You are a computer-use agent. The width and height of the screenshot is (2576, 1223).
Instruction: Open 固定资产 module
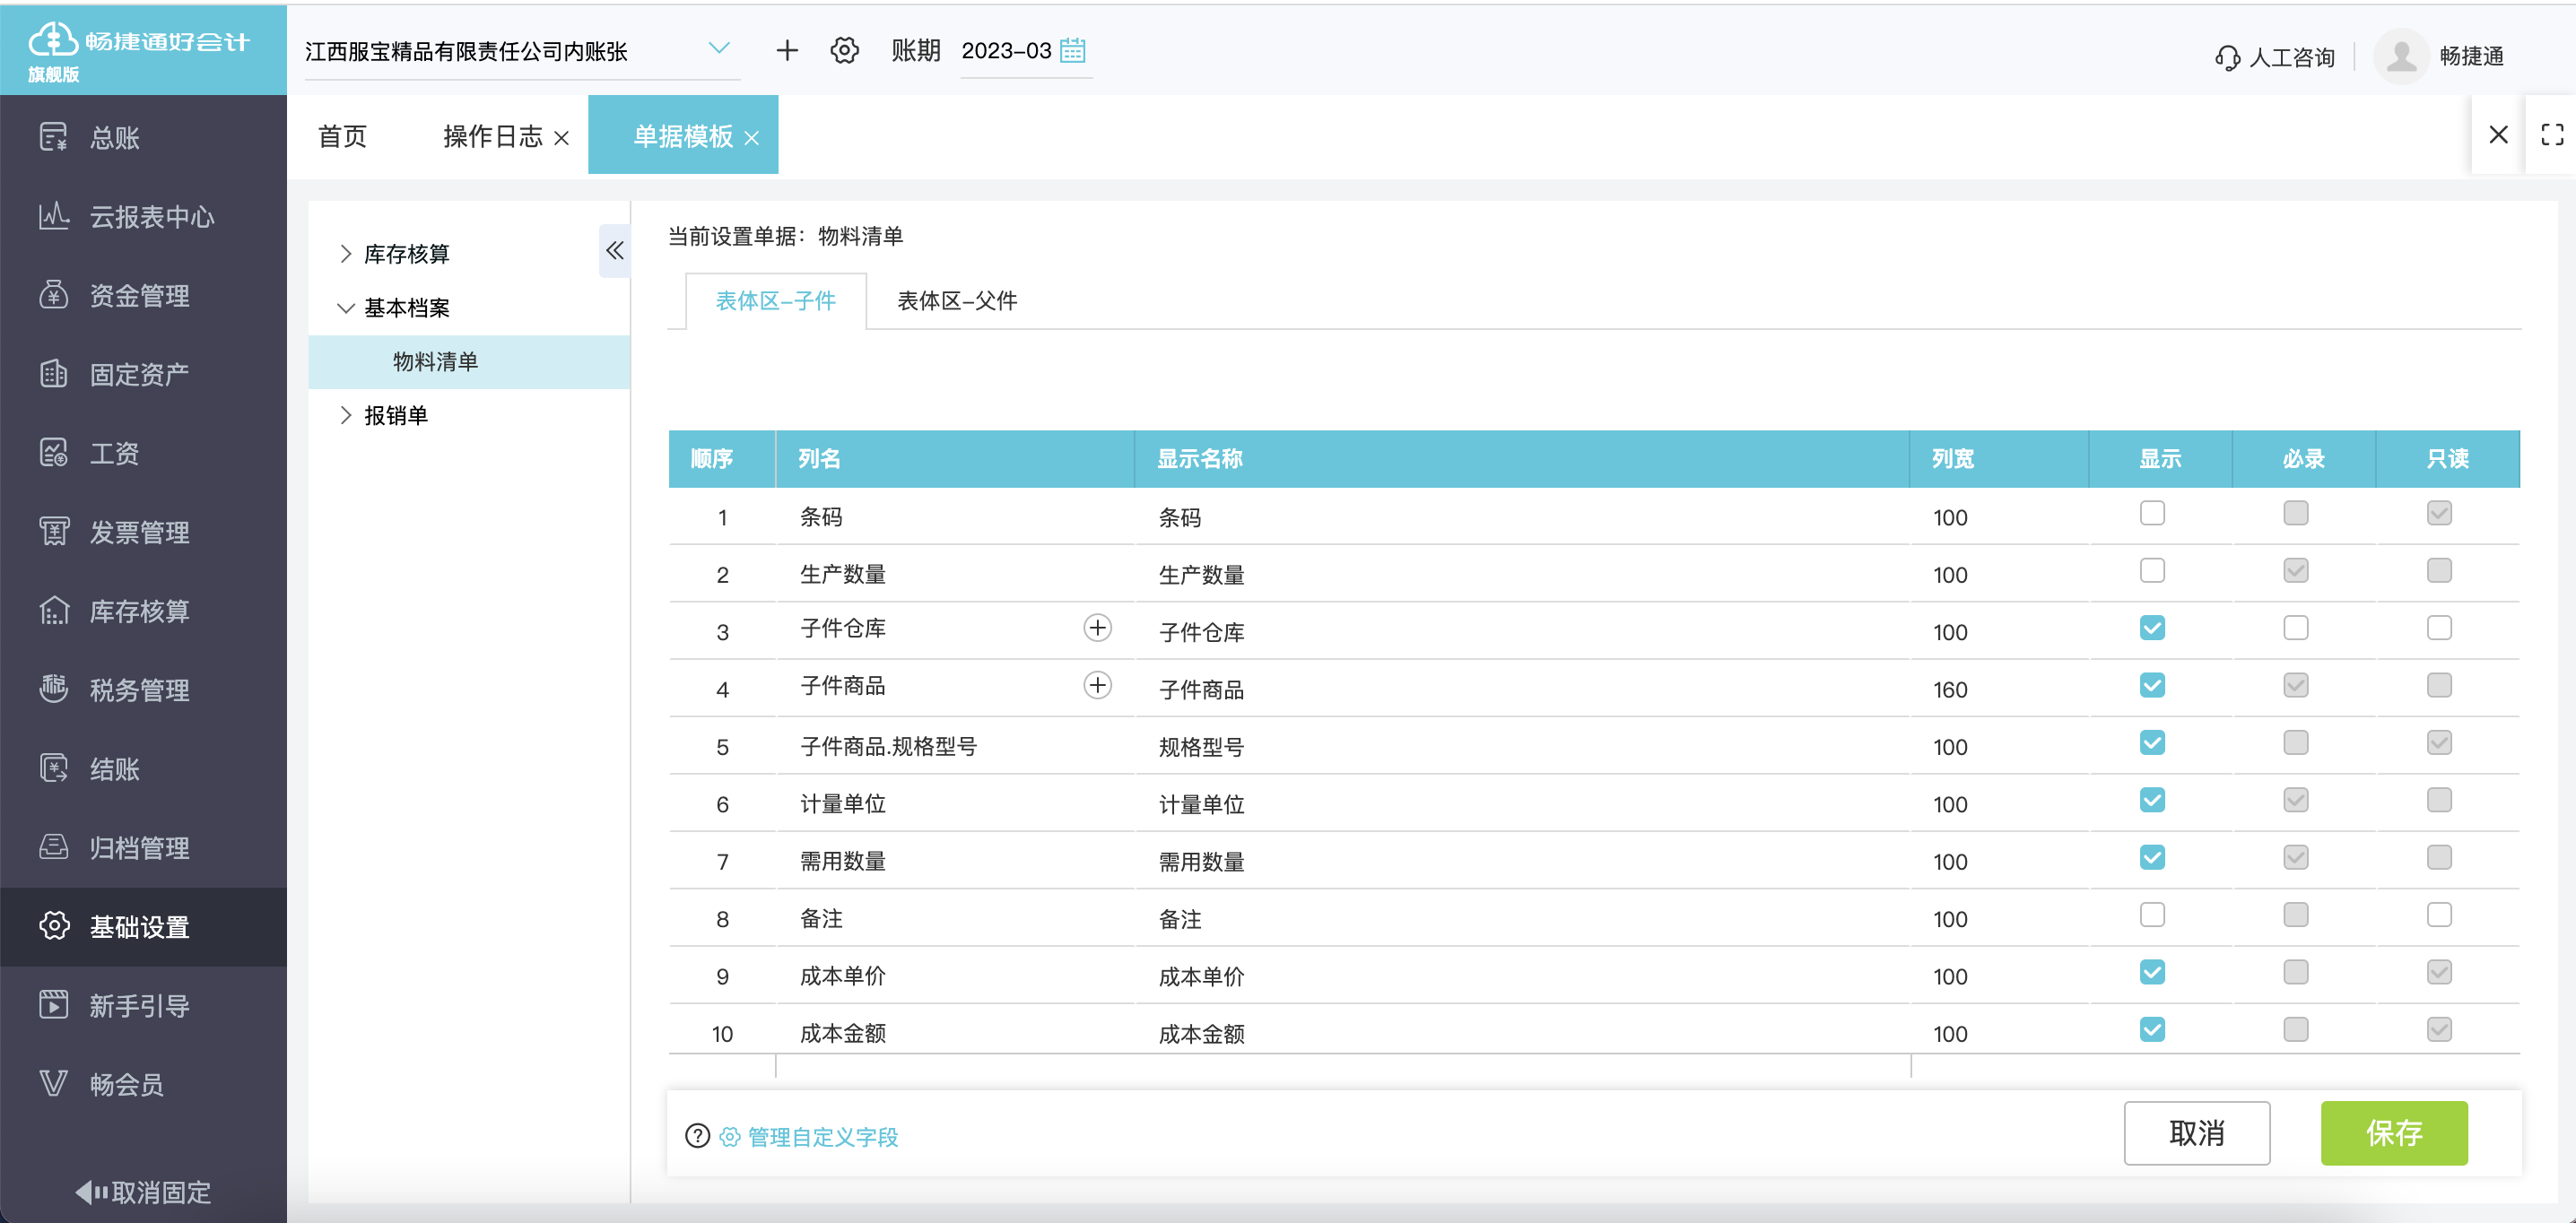[x=140, y=374]
